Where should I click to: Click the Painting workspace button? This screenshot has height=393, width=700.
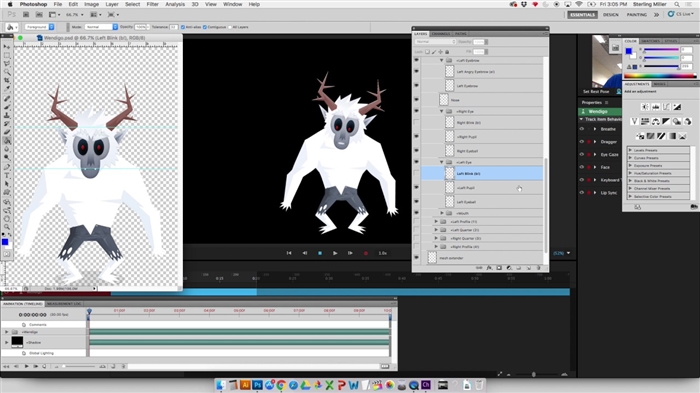[637, 15]
